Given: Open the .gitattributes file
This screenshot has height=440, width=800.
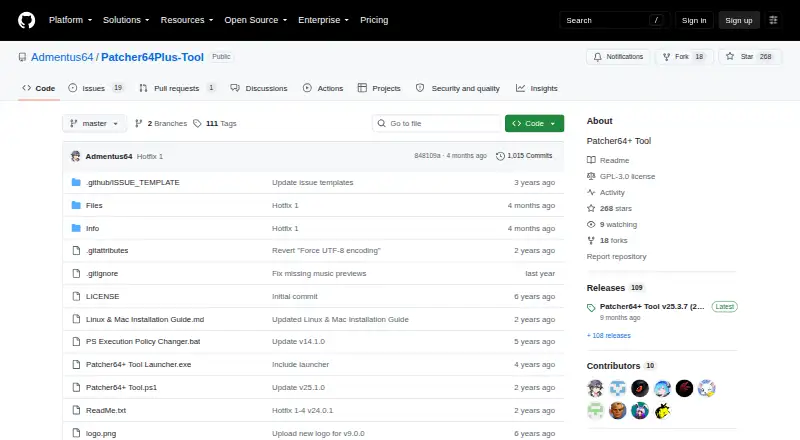Looking at the screenshot, I should pyautogui.click(x=107, y=251).
